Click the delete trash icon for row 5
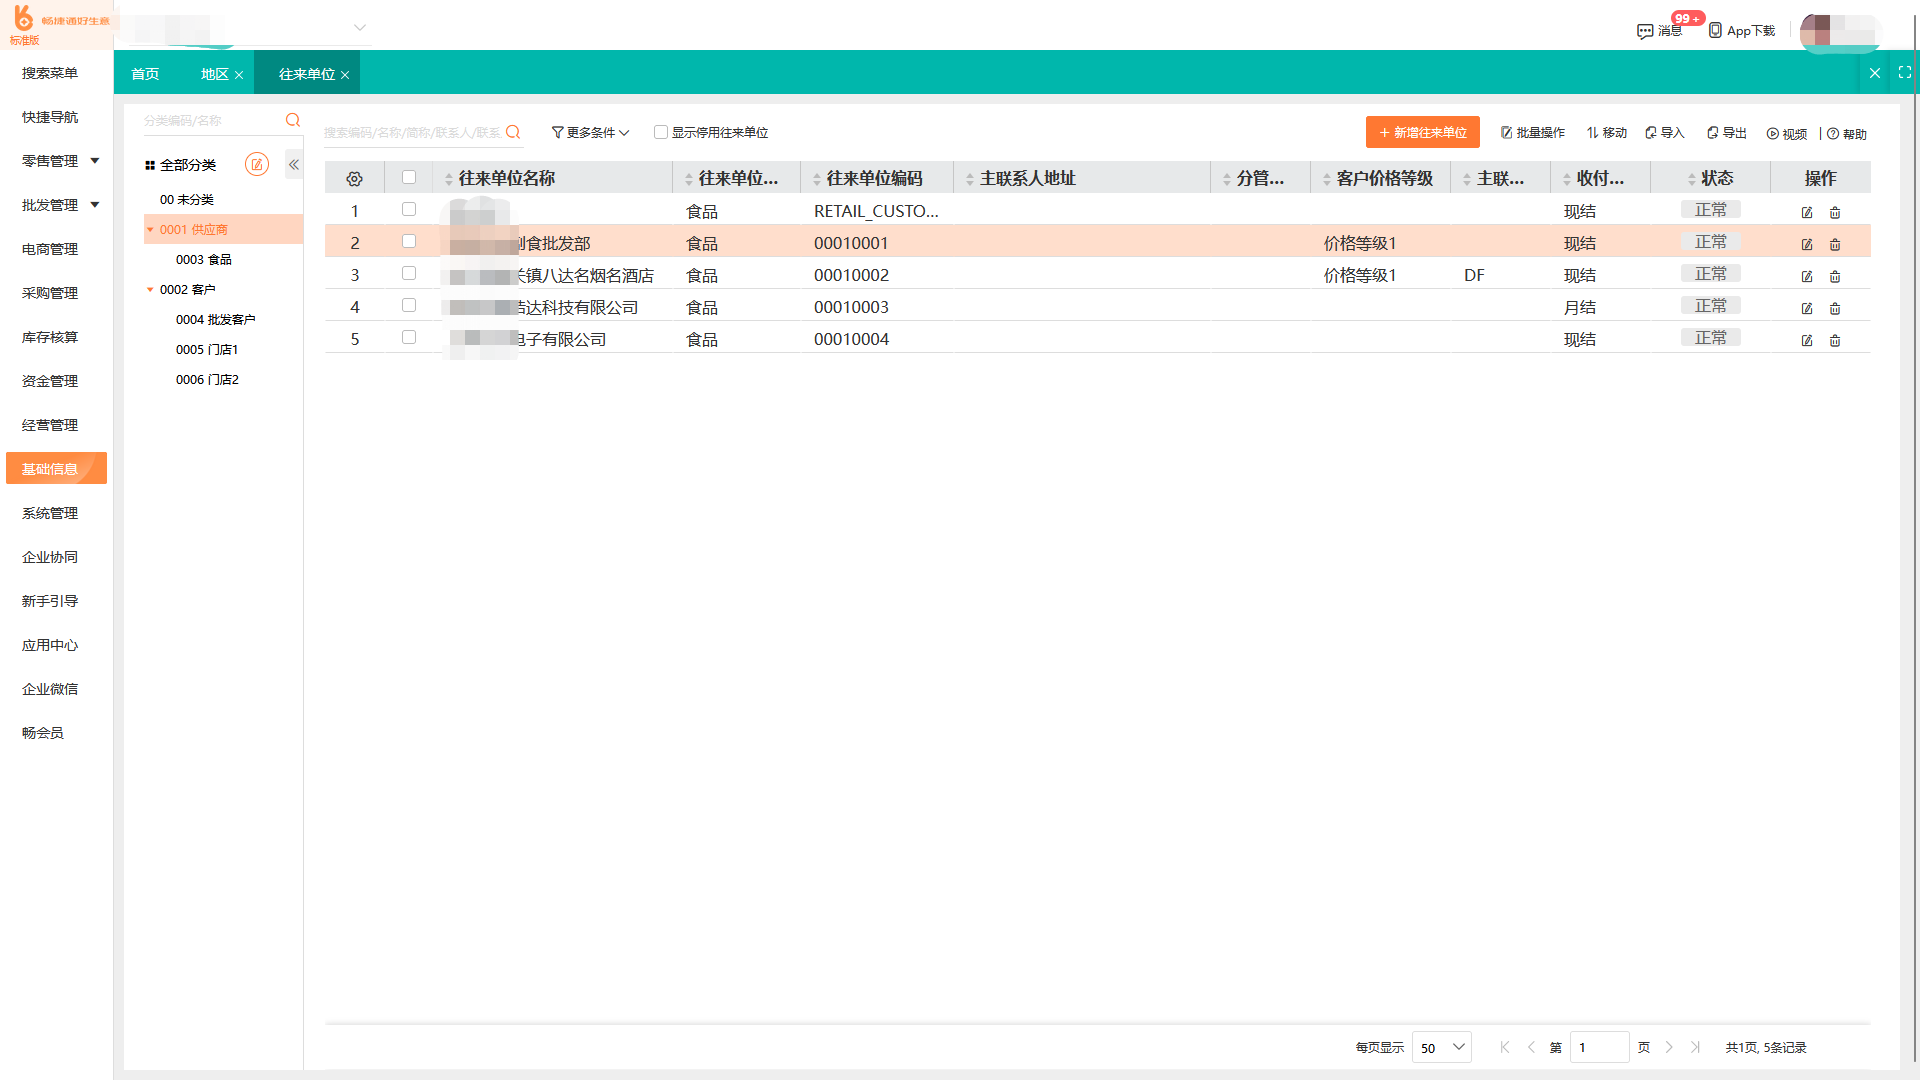This screenshot has height=1080, width=1920. pos(1834,339)
